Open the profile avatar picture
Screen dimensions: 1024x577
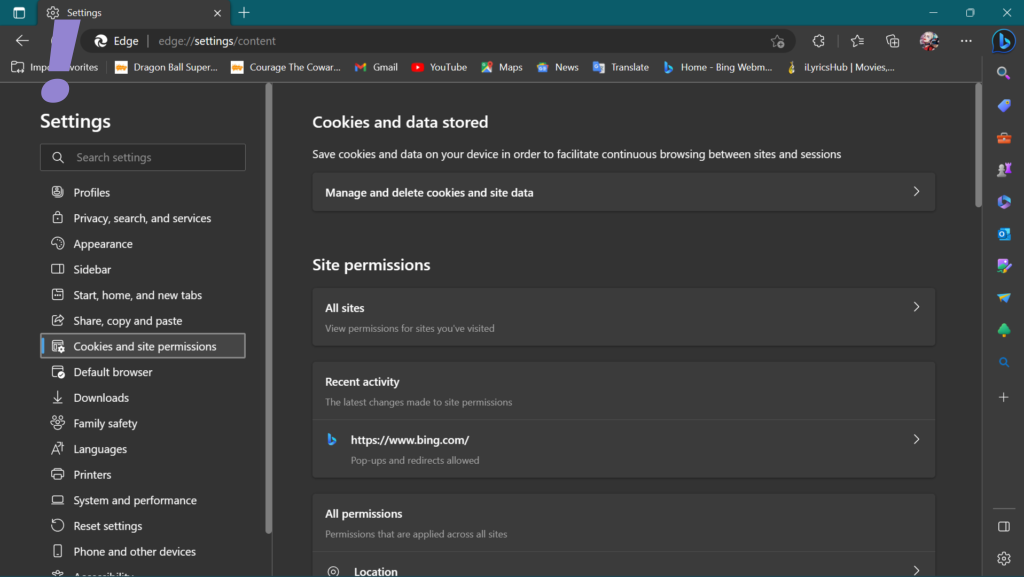pyautogui.click(x=929, y=41)
